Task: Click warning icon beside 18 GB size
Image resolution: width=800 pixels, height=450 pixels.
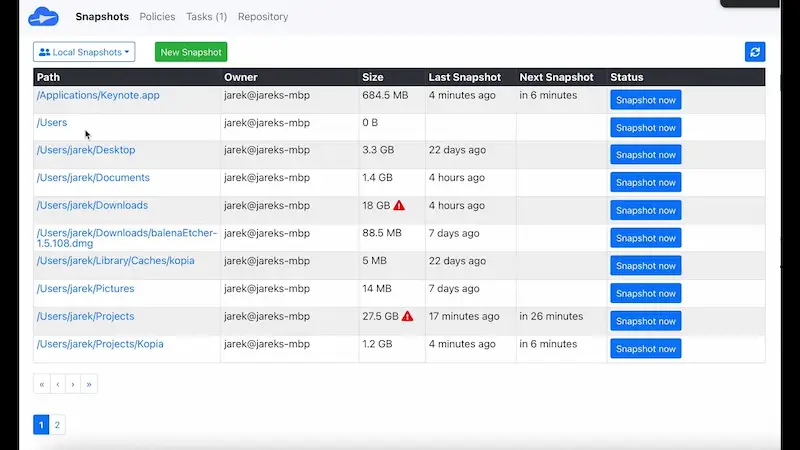Action: tap(399, 206)
